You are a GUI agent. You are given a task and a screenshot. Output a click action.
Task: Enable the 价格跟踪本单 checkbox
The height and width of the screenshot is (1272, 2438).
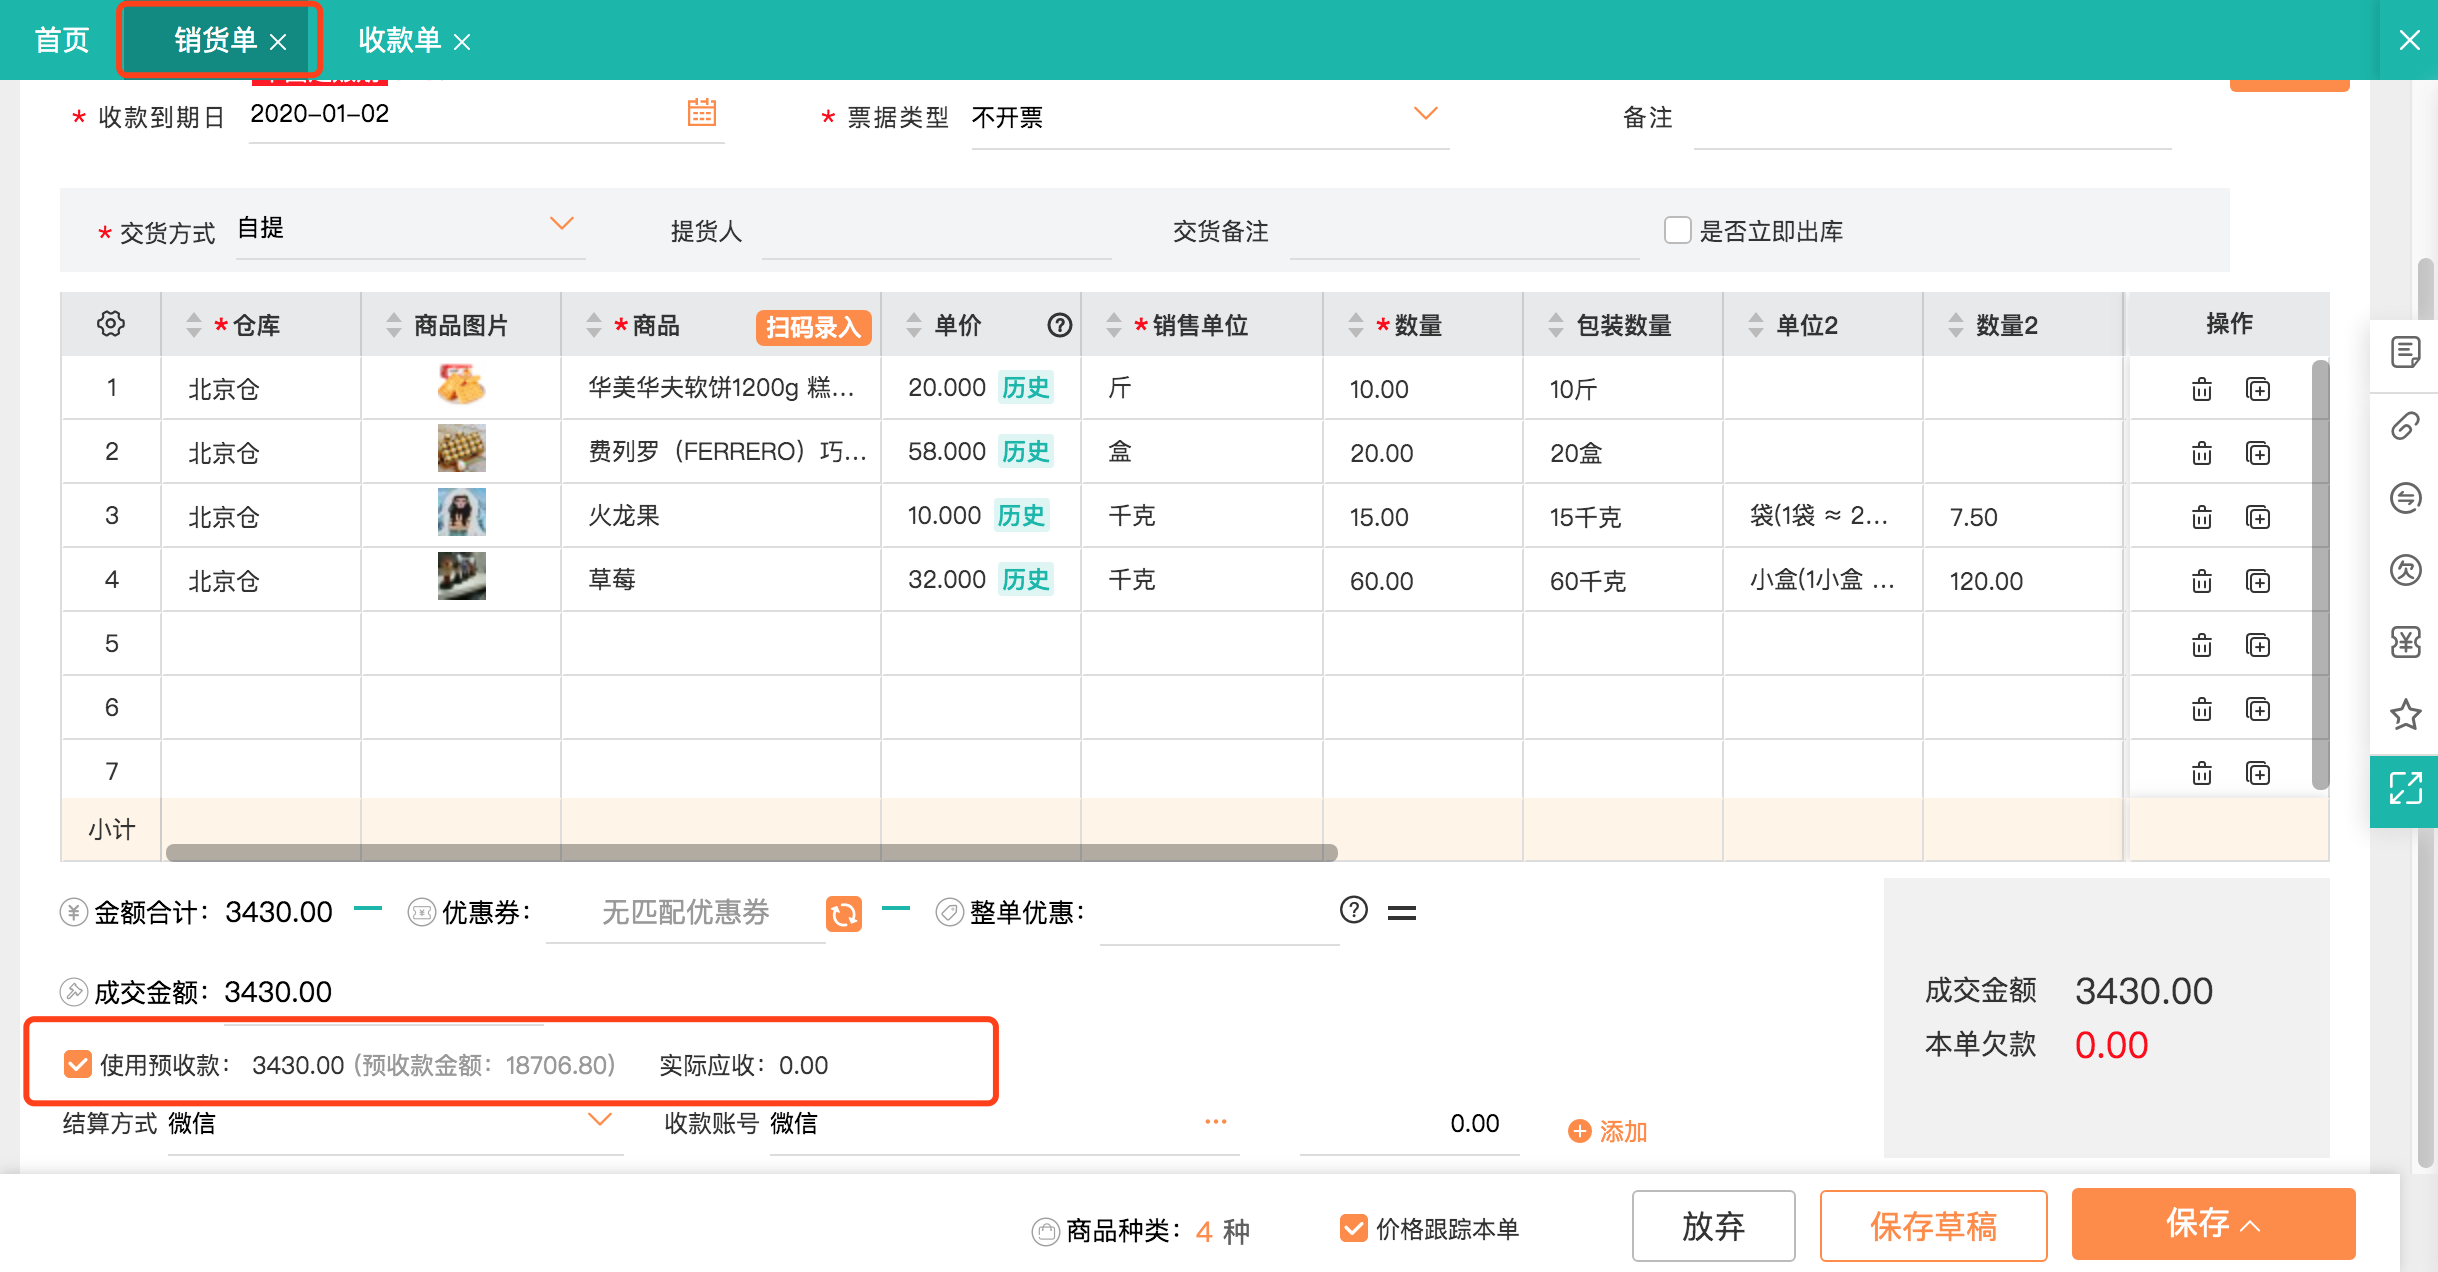1351,1225
